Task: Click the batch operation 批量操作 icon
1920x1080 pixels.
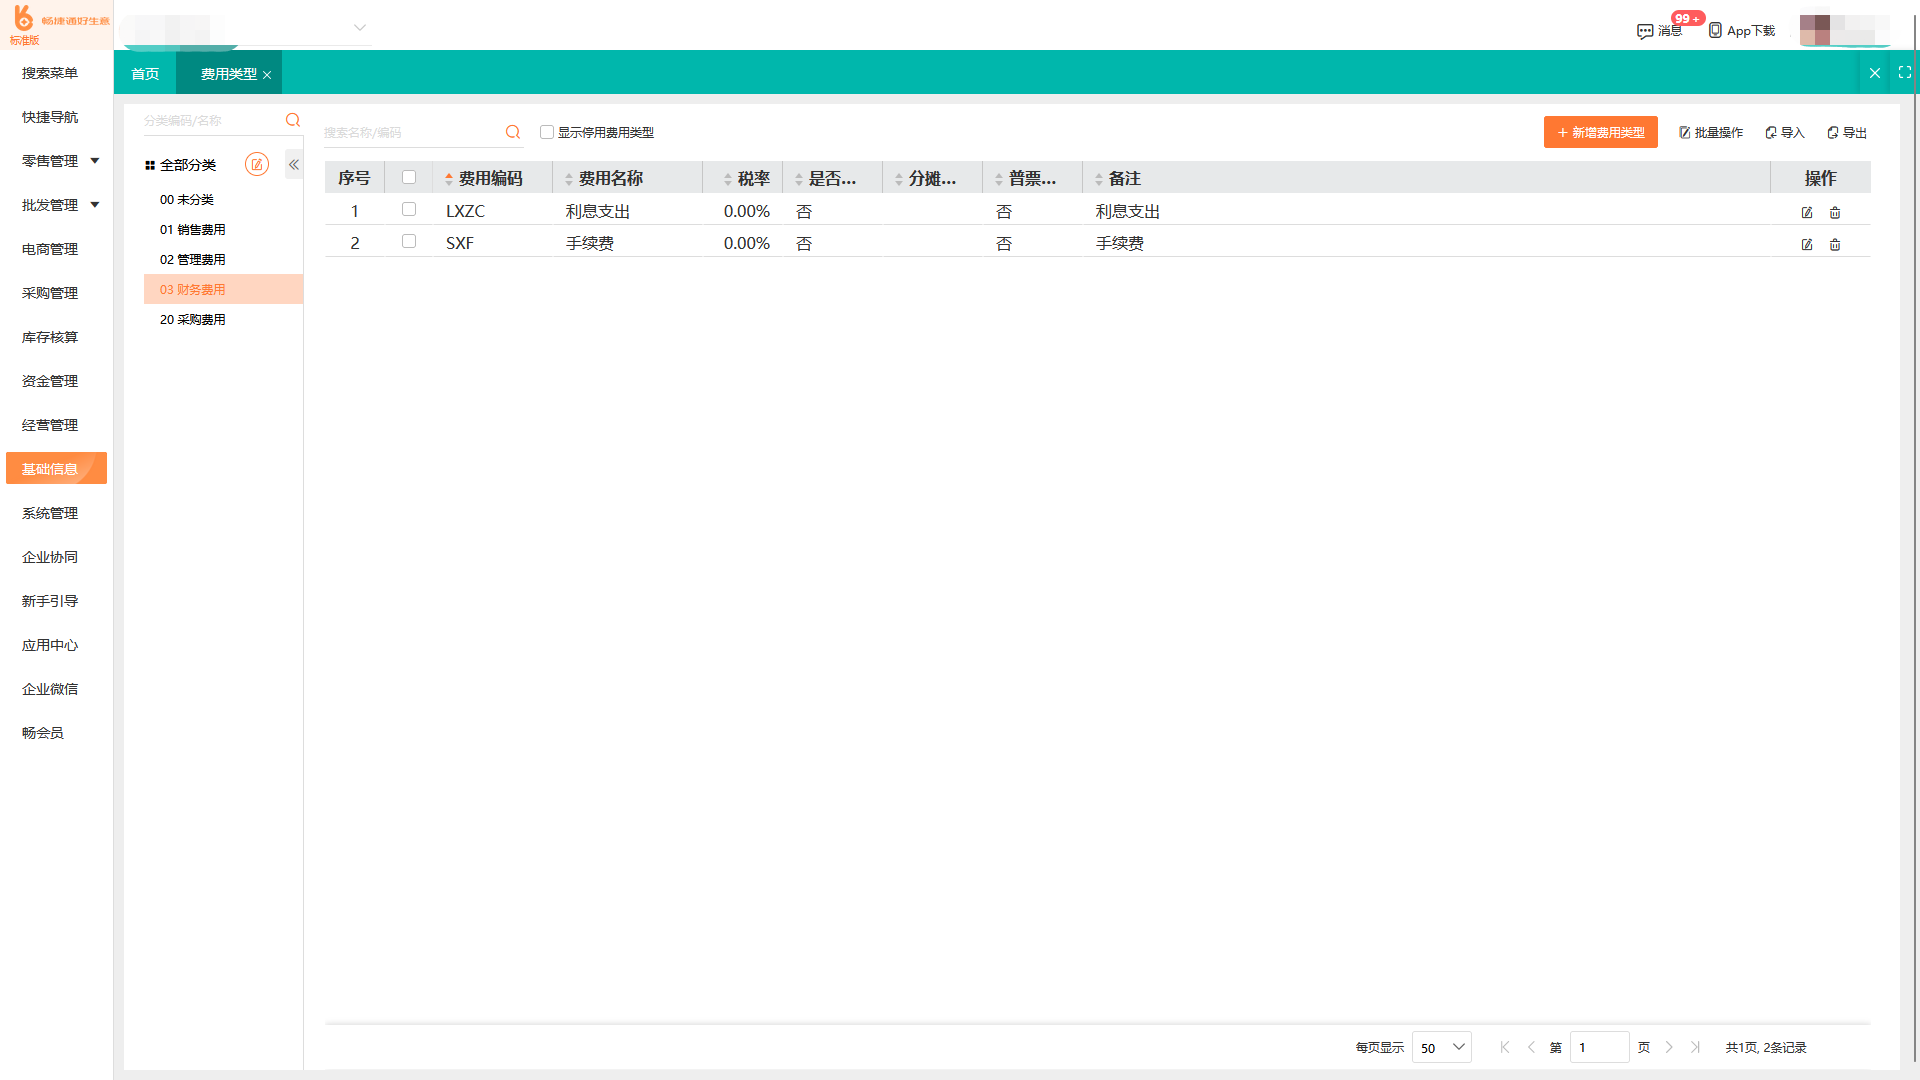Action: click(x=1709, y=132)
